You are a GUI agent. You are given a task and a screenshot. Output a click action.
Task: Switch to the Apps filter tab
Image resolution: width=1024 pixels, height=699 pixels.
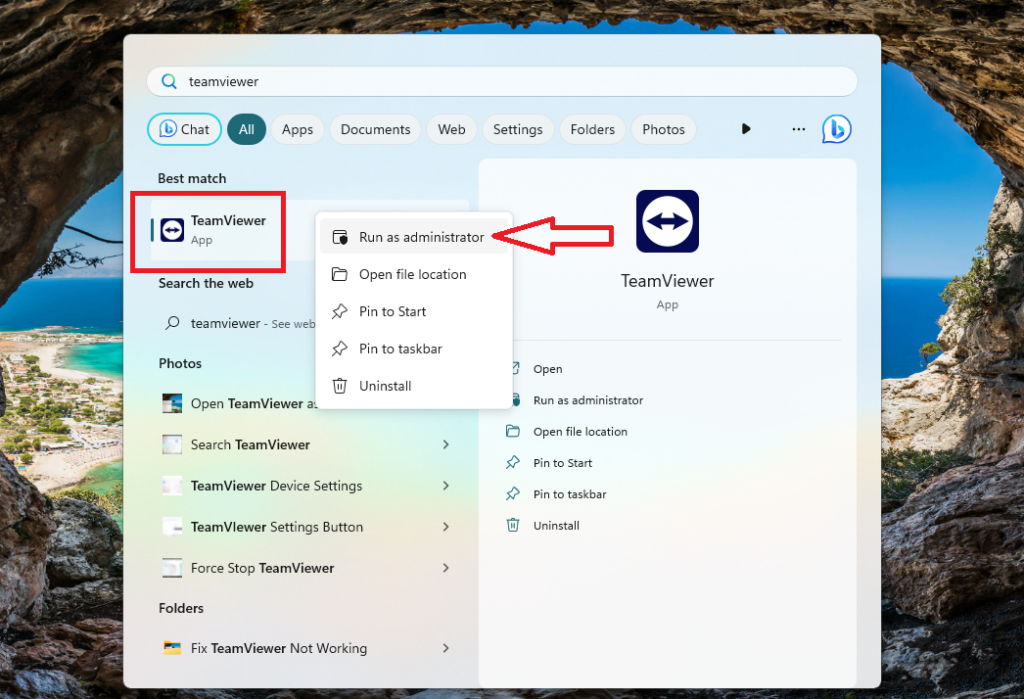[297, 129]
